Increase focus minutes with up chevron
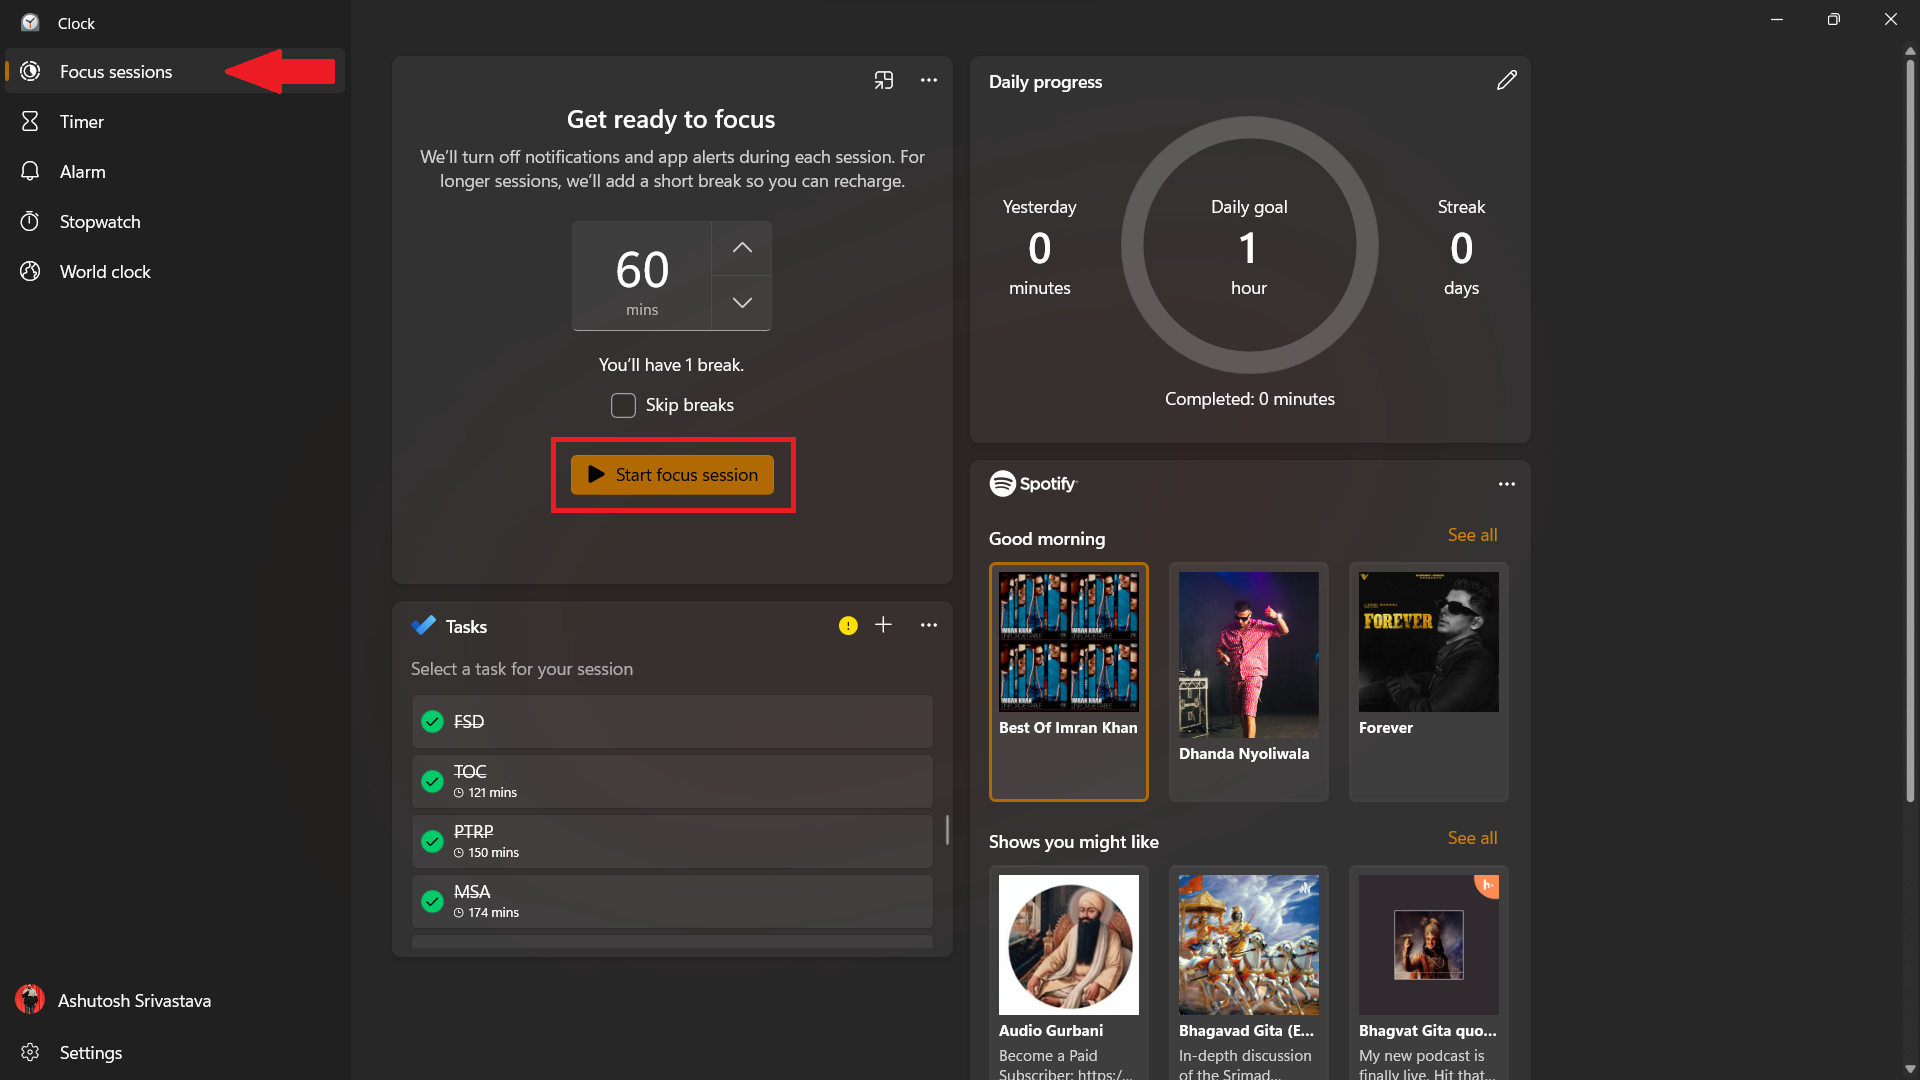This screenshot has height=1080, width=1920. coord(740,248)
